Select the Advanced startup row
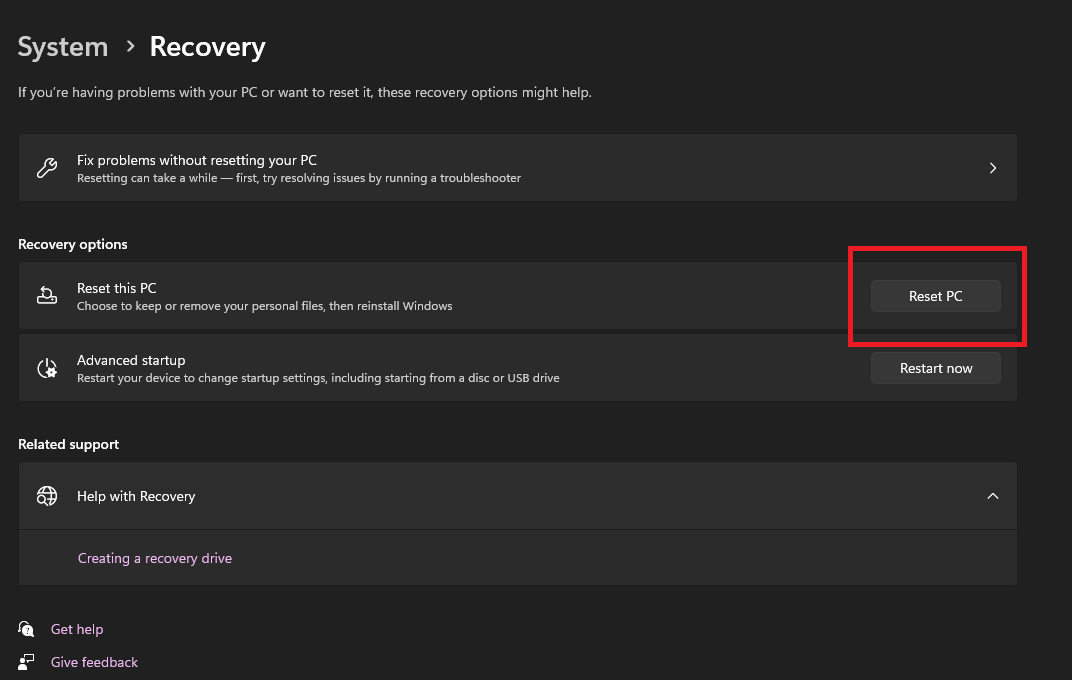Image resolution: width=1072 pixels, height=680 pixels. click(400, 367)
